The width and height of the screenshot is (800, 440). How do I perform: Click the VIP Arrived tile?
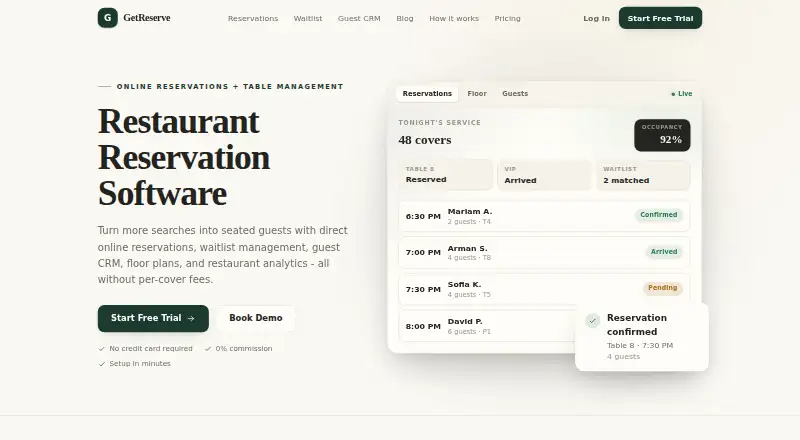pyautogui.click(x=544, y=175)
